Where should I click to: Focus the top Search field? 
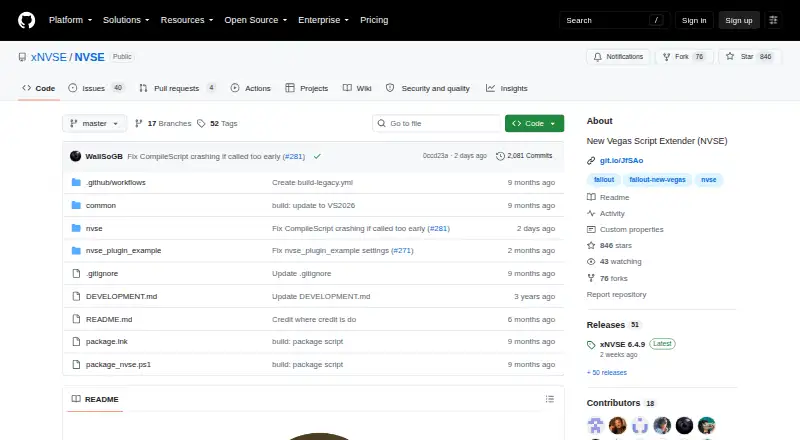click(x=614, y=20)
